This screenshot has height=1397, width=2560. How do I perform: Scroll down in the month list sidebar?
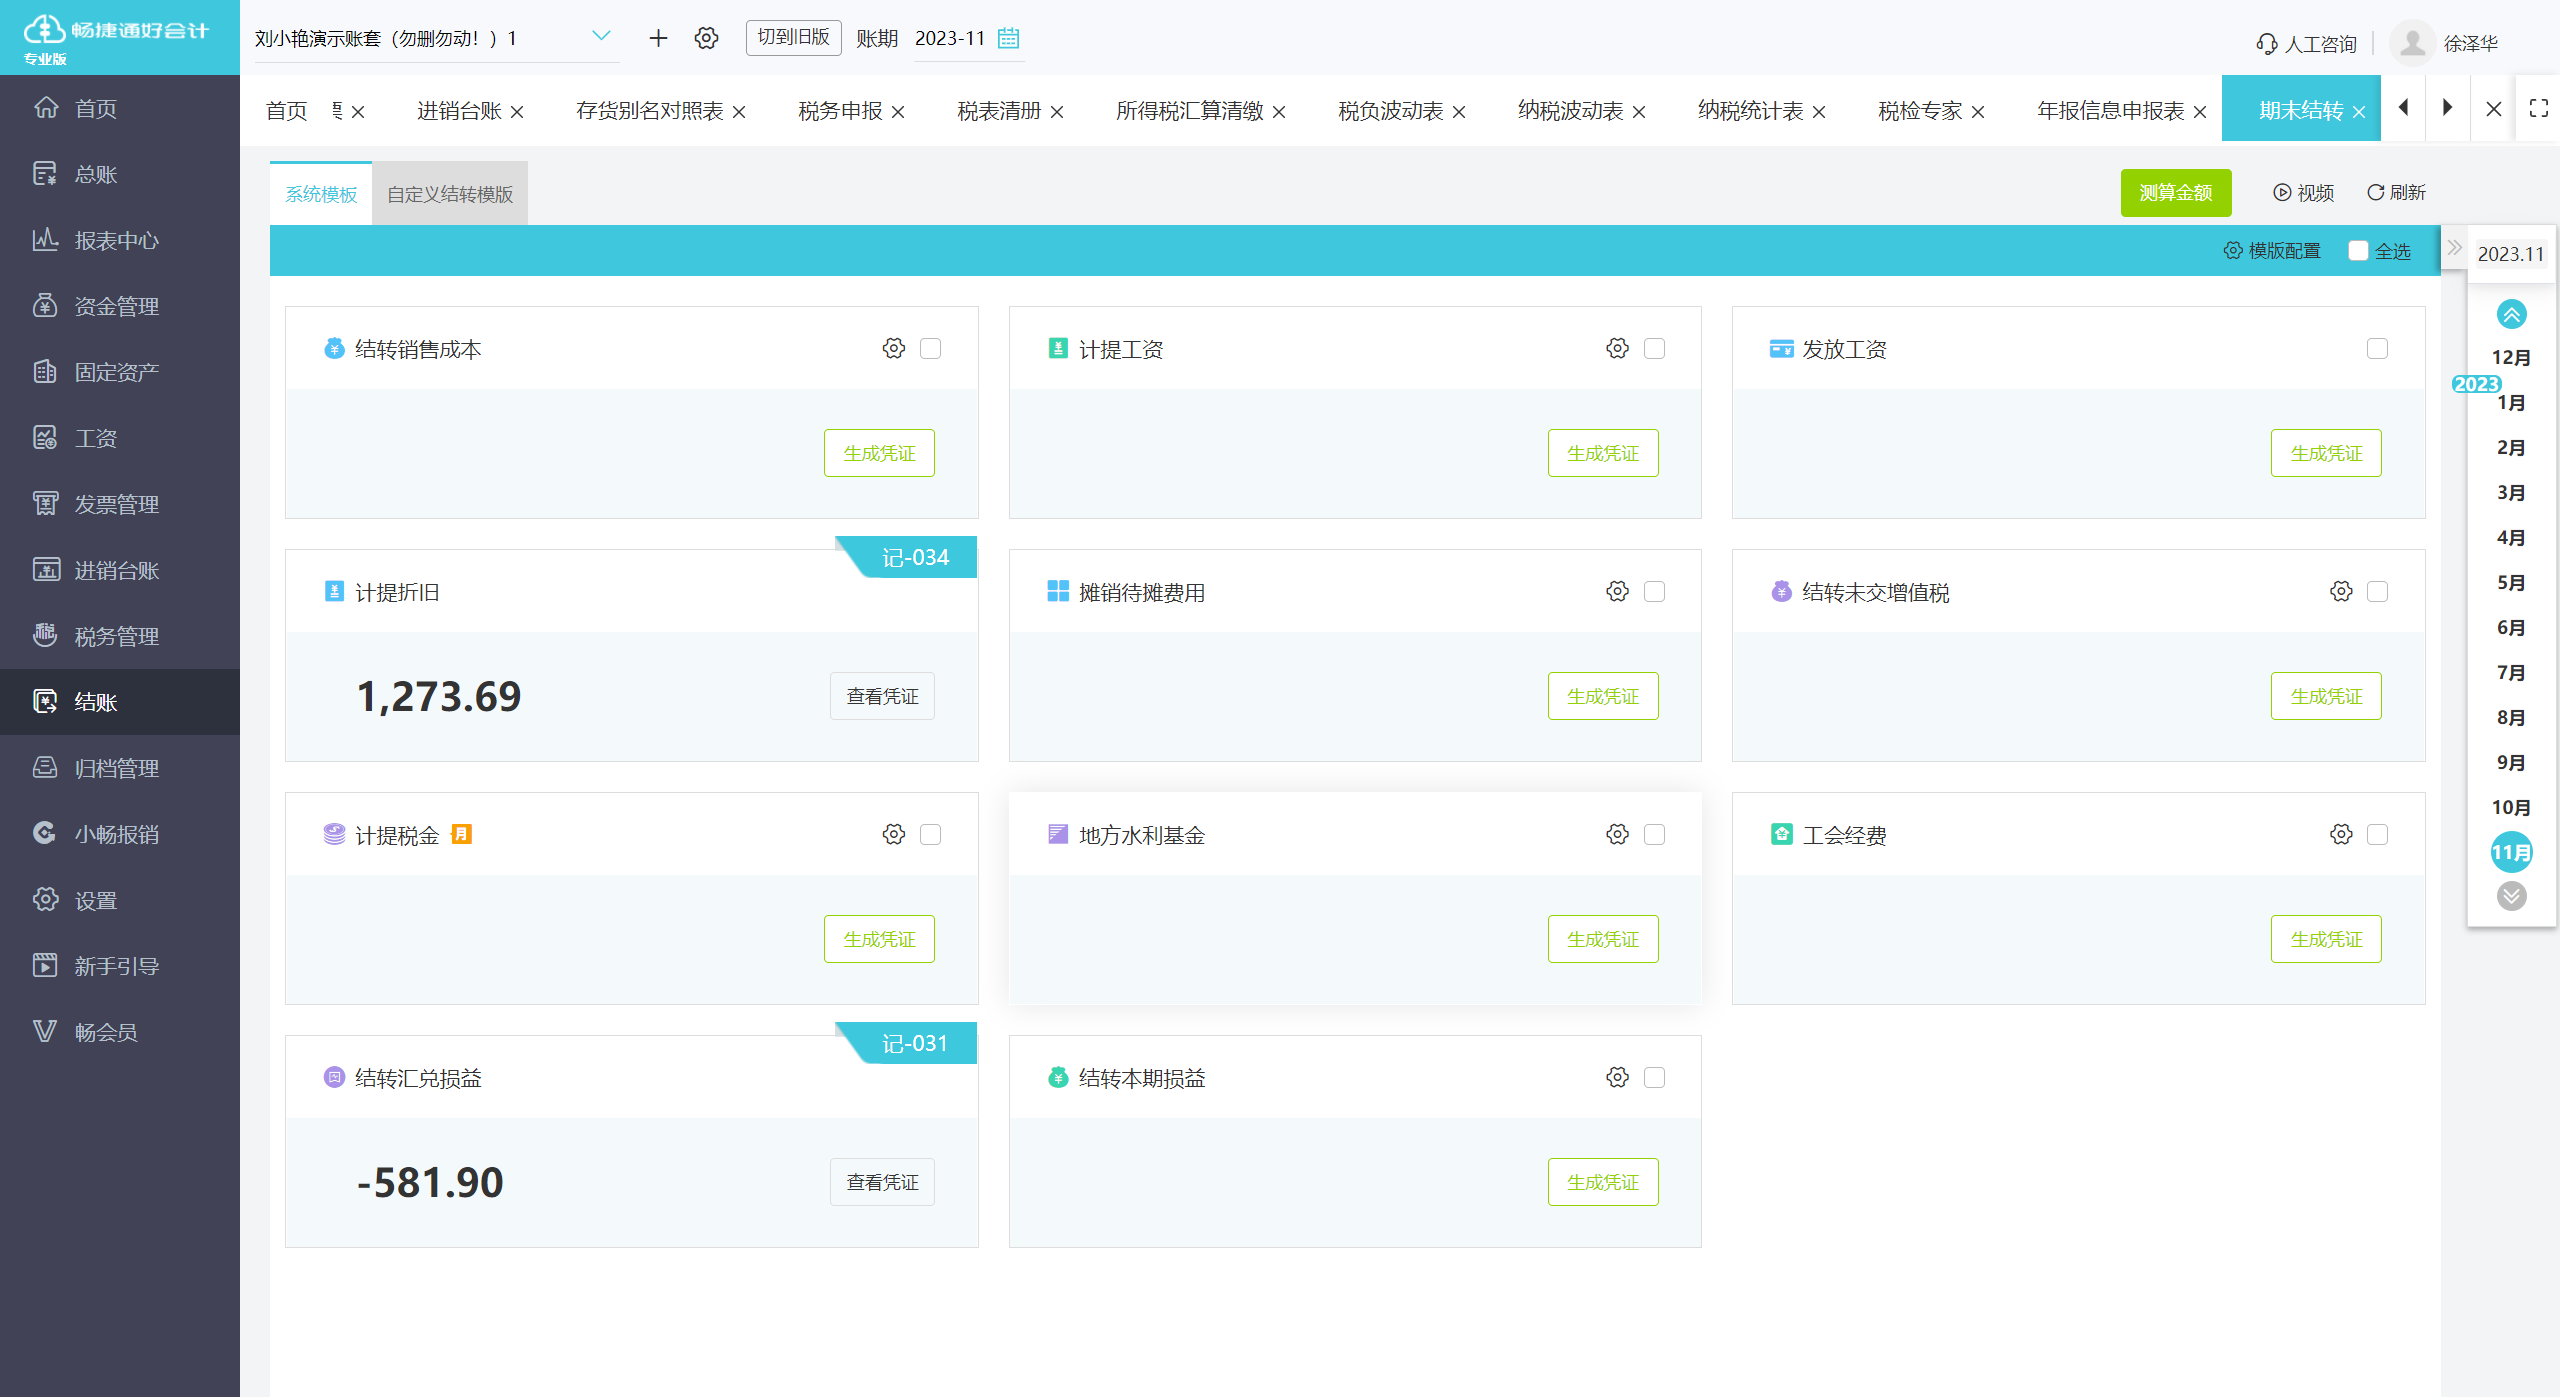tap(2512, 895)
